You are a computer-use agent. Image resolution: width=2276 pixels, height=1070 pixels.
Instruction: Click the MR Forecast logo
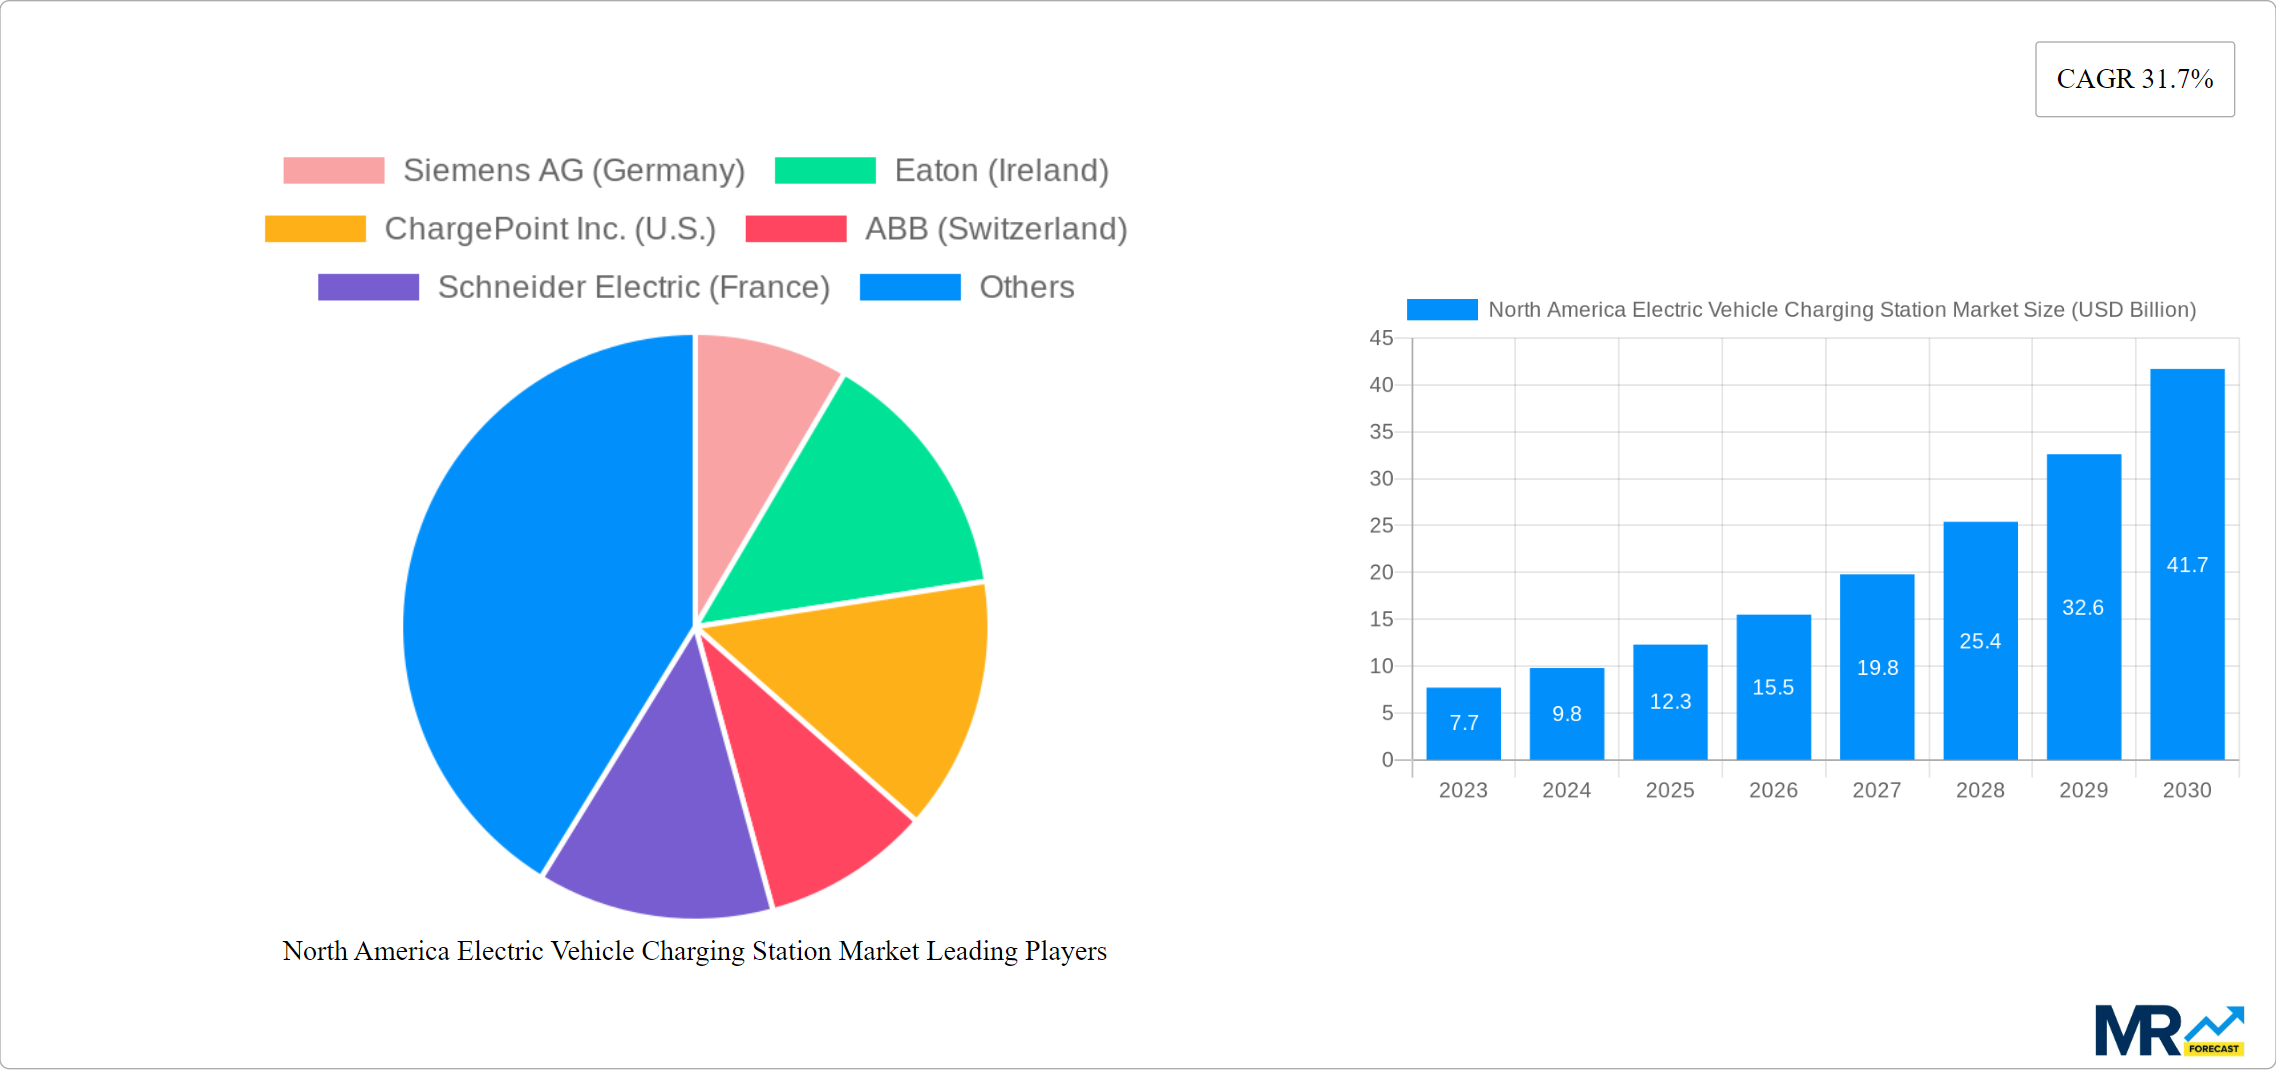point(2168,1022)
